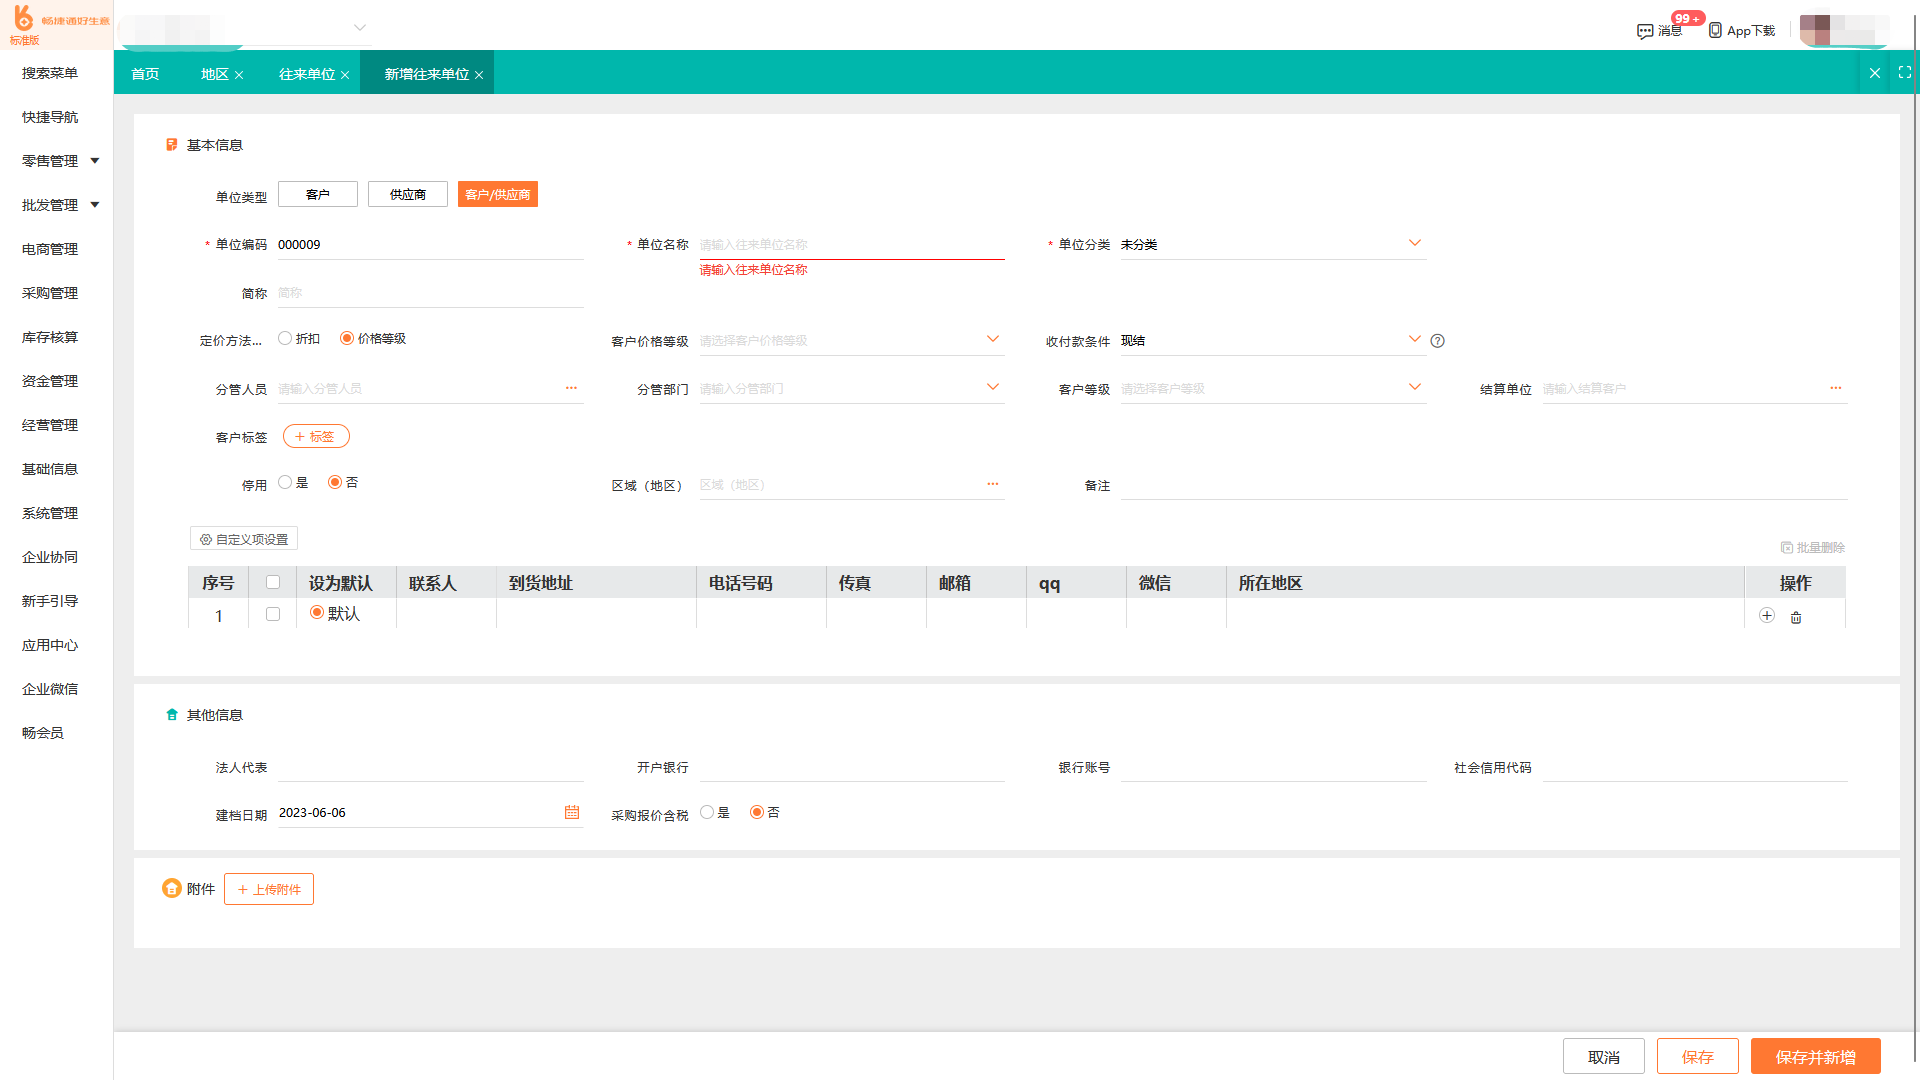Viewport: 1920px width, 1080px height.
Task: Select 折扣 pricing method radio button
Action: [x=285, y=340]
